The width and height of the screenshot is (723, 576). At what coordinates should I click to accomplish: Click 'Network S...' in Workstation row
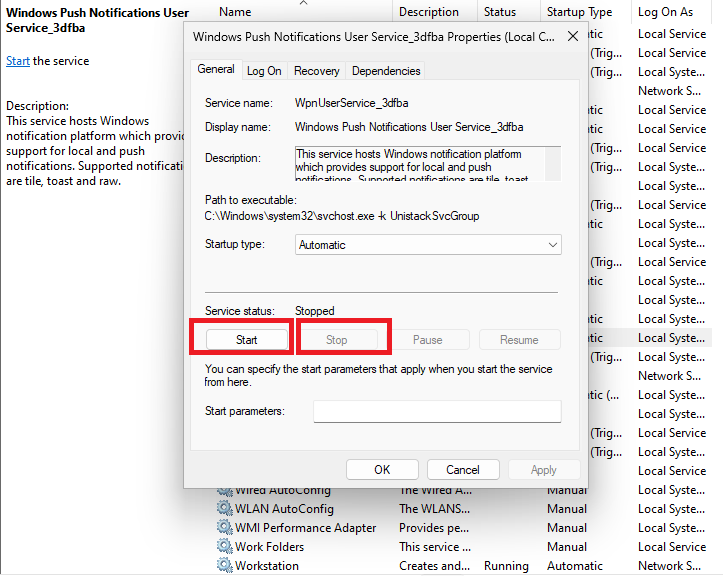tap(669, 565)
